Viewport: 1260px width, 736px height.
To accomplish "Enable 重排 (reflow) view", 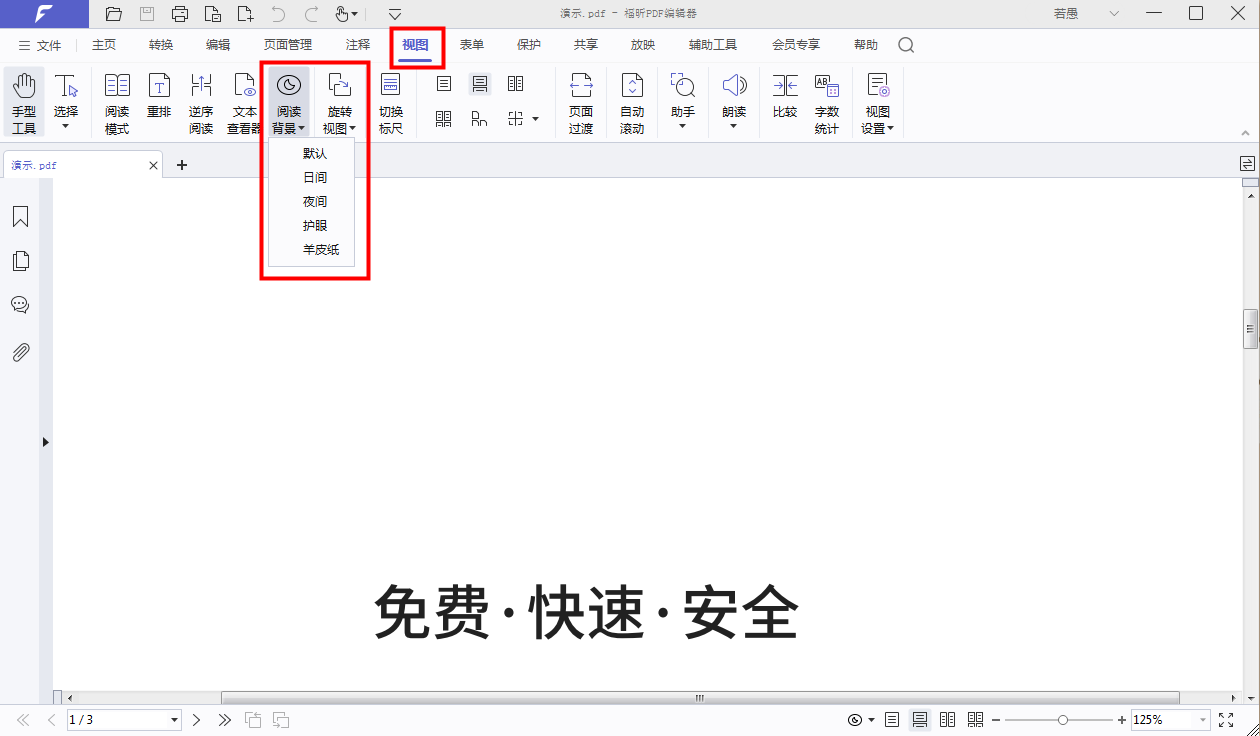I will click(x=159, y=100).
